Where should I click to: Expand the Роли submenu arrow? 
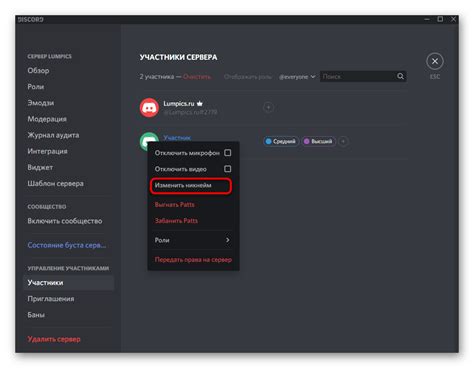(x=228, y=240)
